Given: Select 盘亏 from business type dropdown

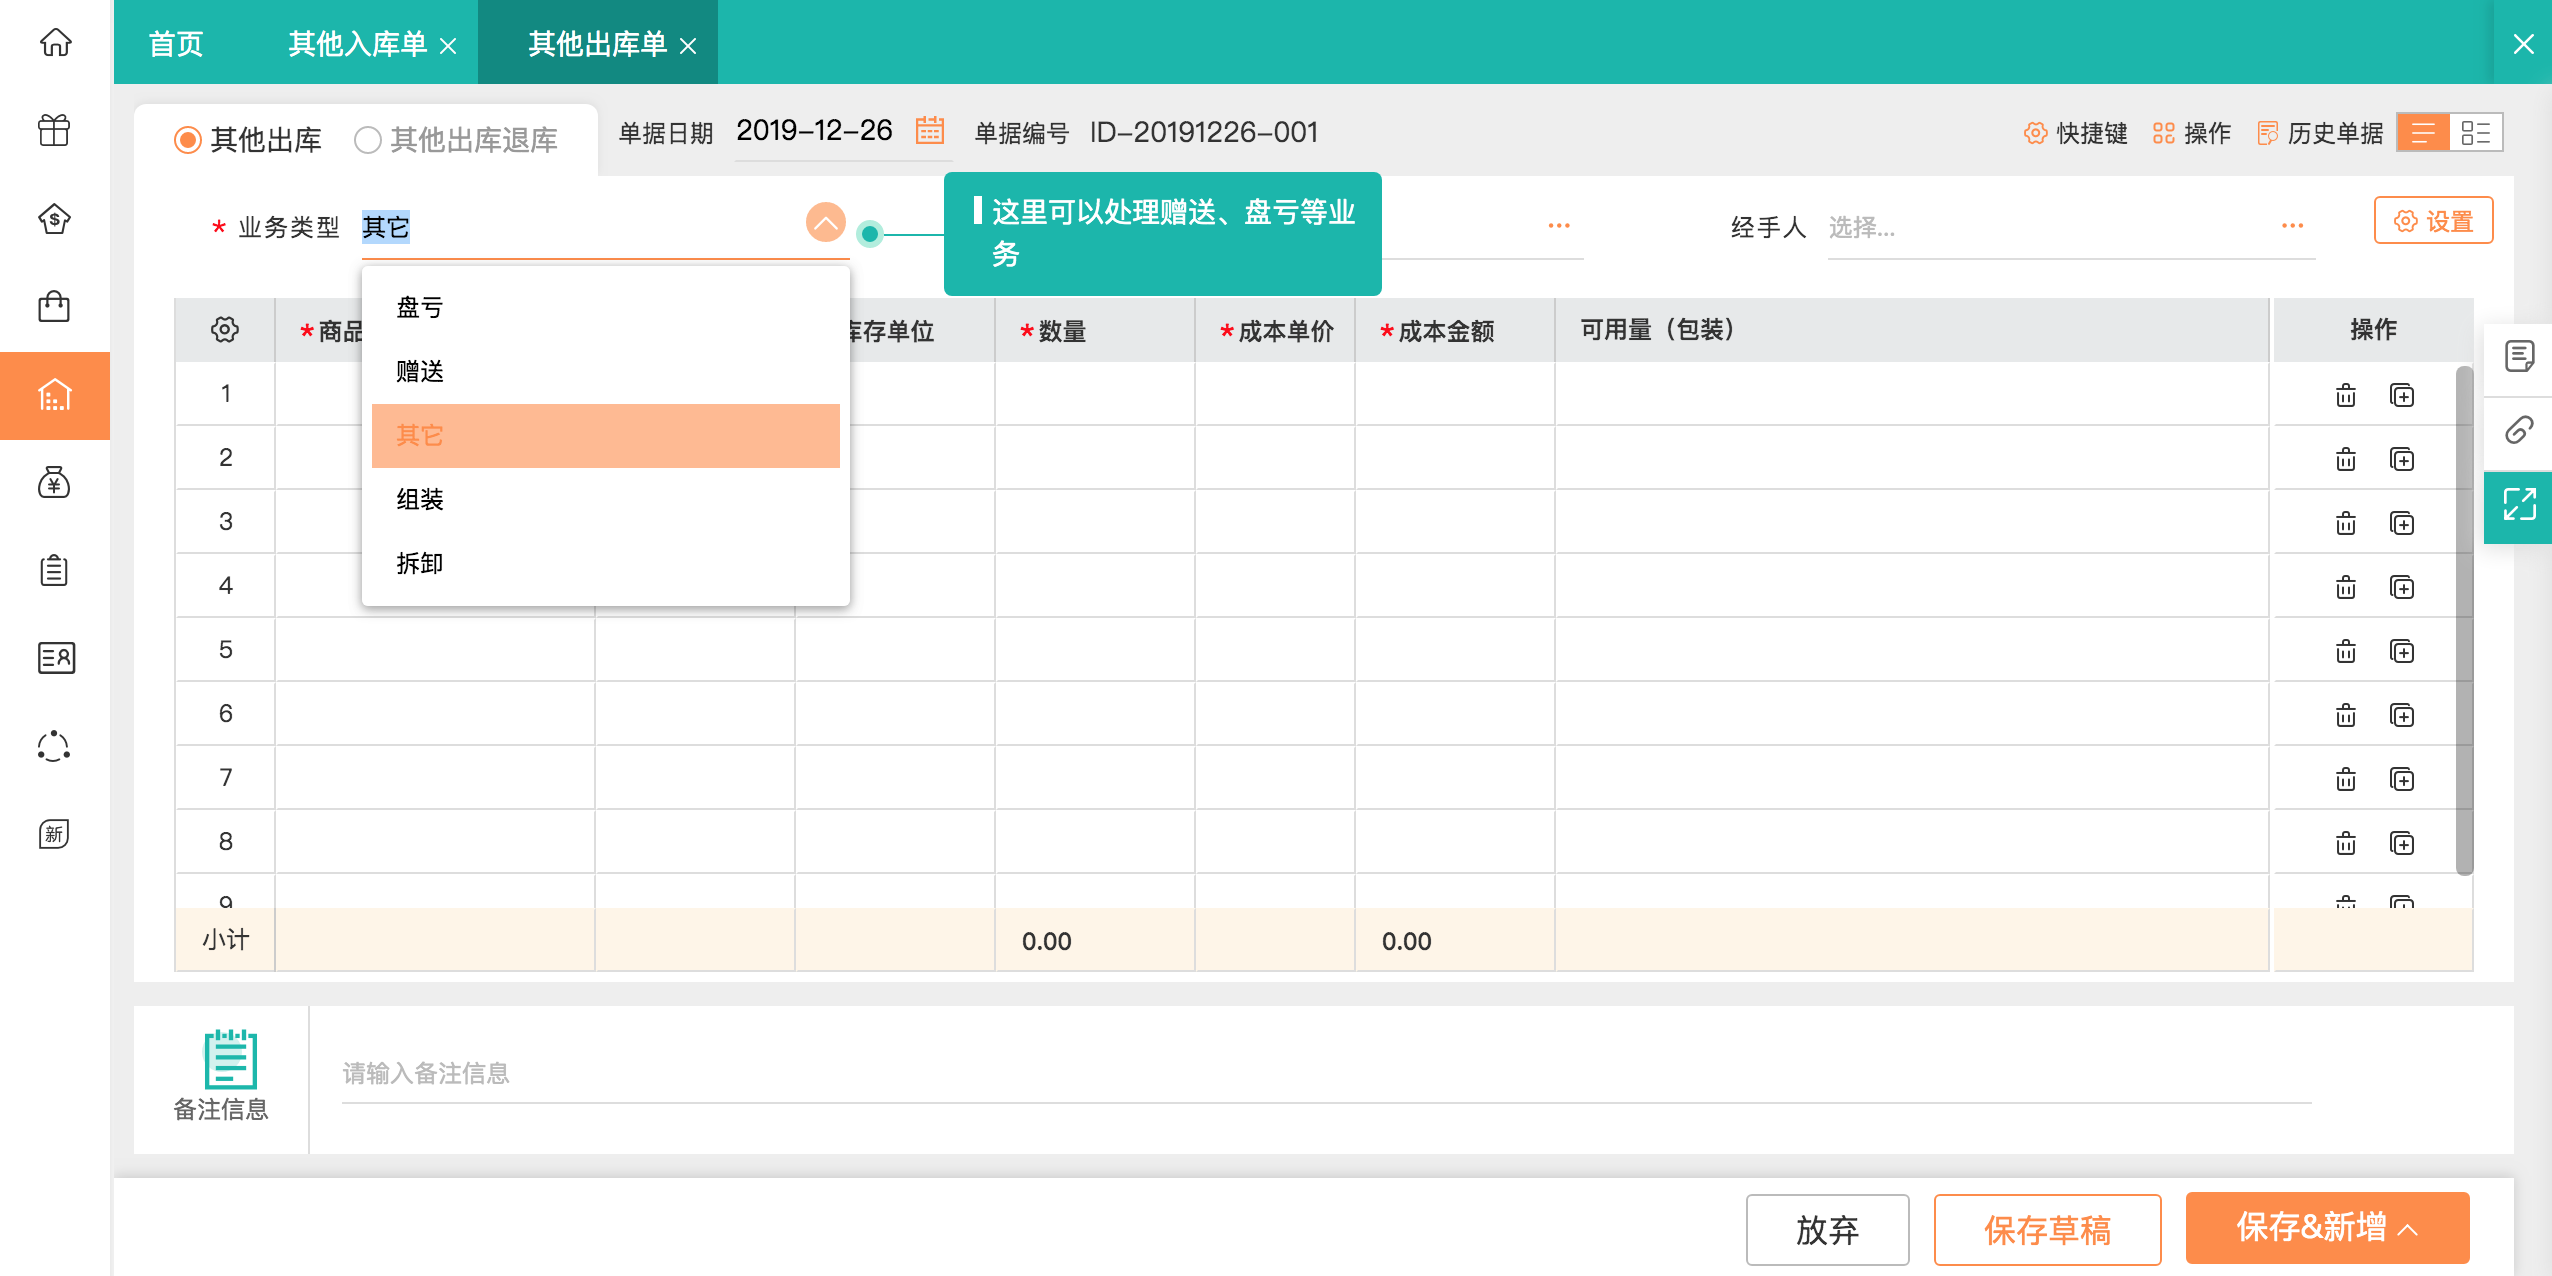Looking at the screenshot, I should point(420,308).
